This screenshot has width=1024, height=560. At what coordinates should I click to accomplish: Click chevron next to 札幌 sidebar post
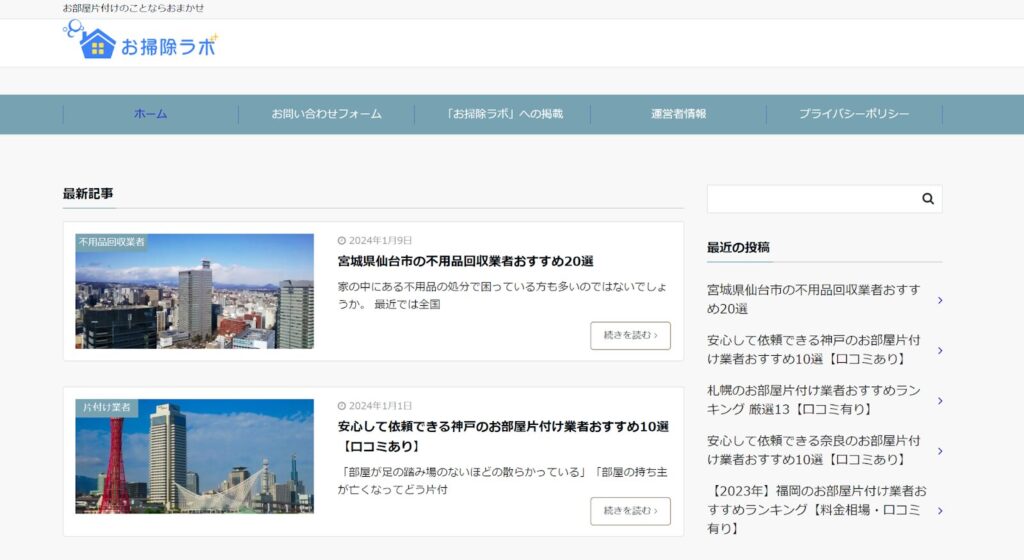[x=939, y=400]
